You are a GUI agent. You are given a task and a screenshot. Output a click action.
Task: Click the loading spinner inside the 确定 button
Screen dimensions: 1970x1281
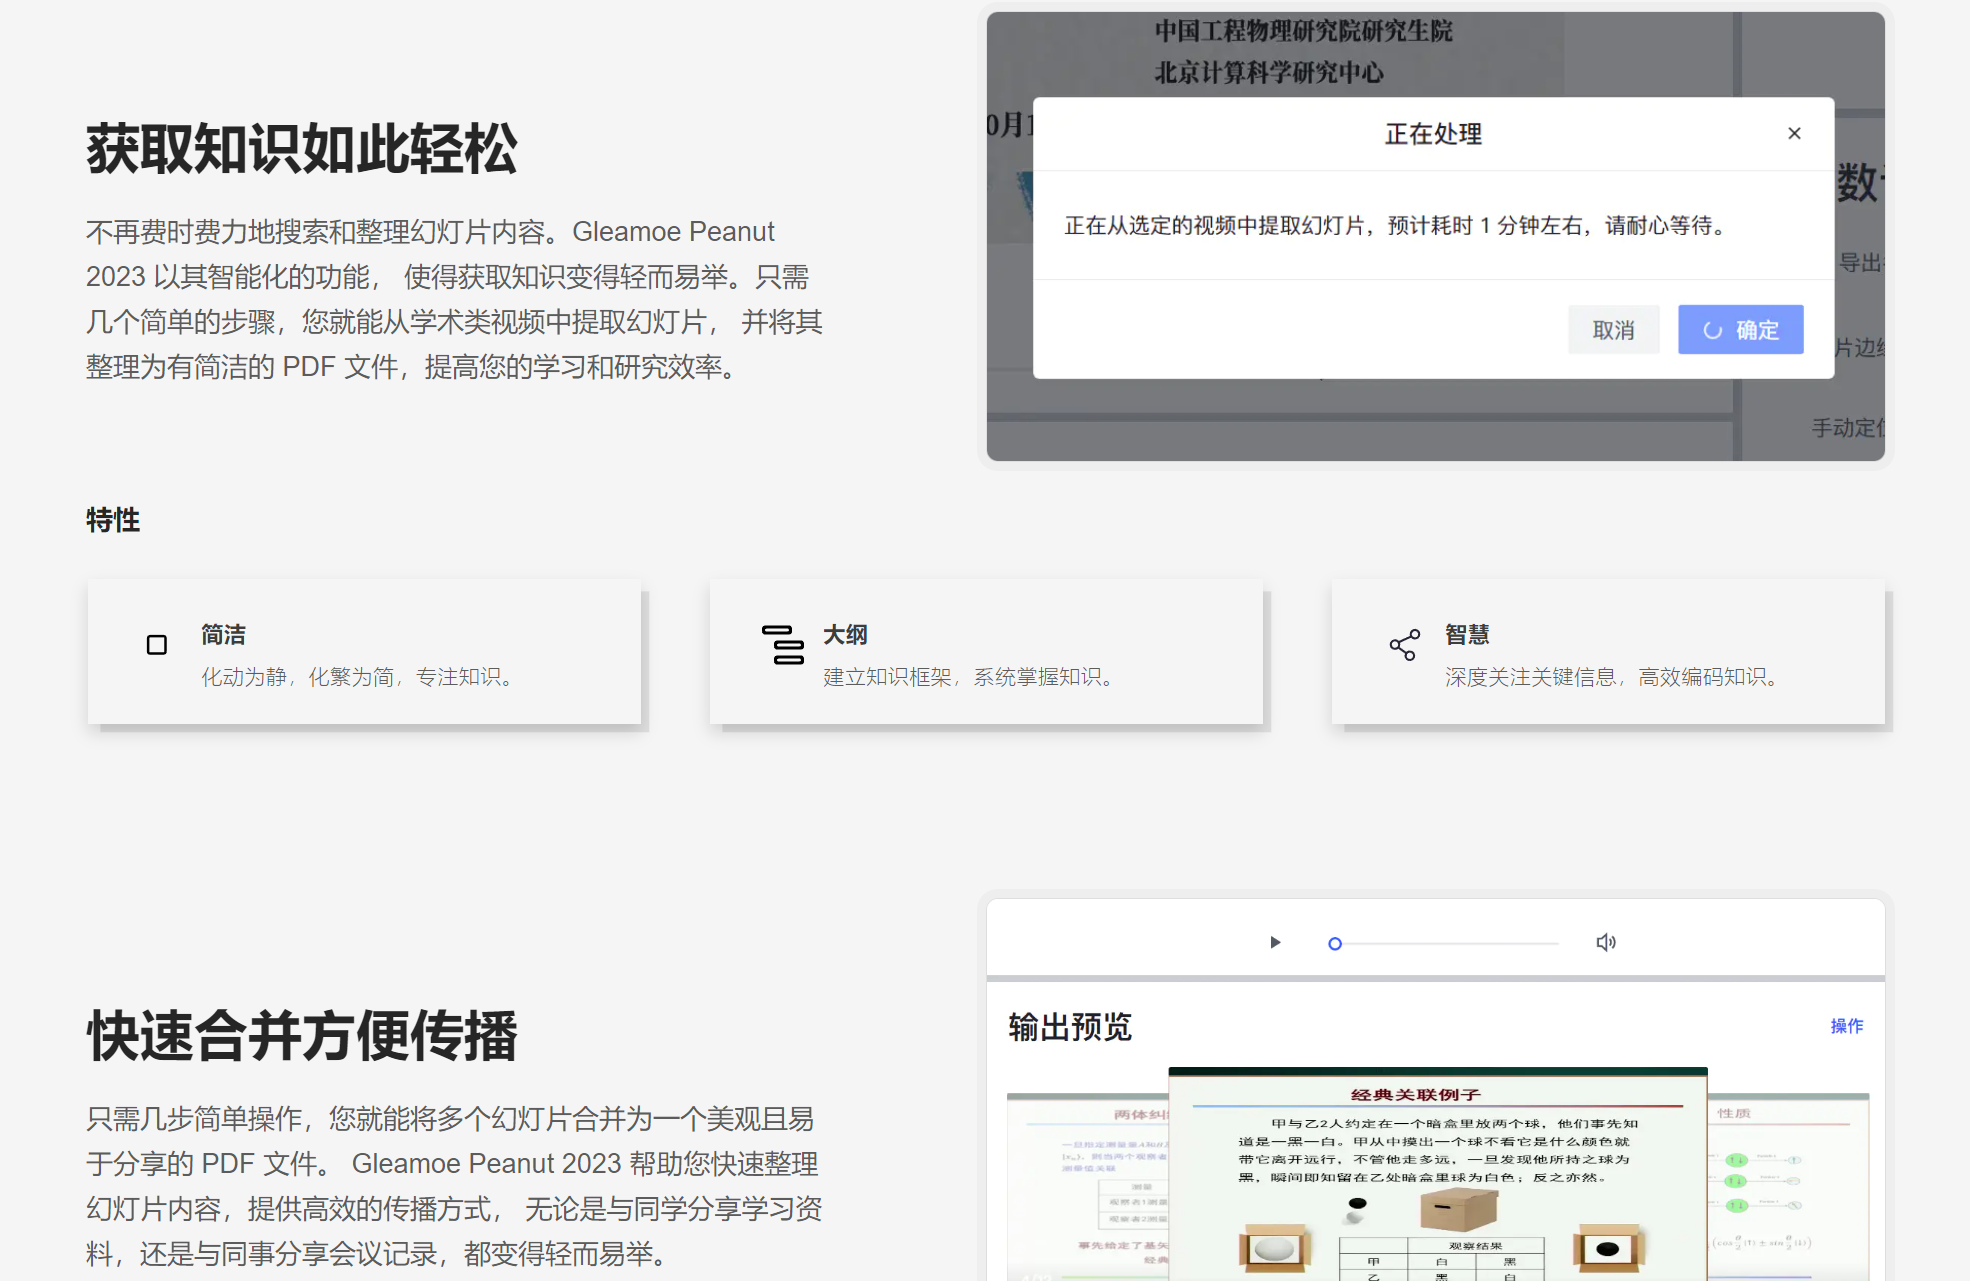[1712, 329]
